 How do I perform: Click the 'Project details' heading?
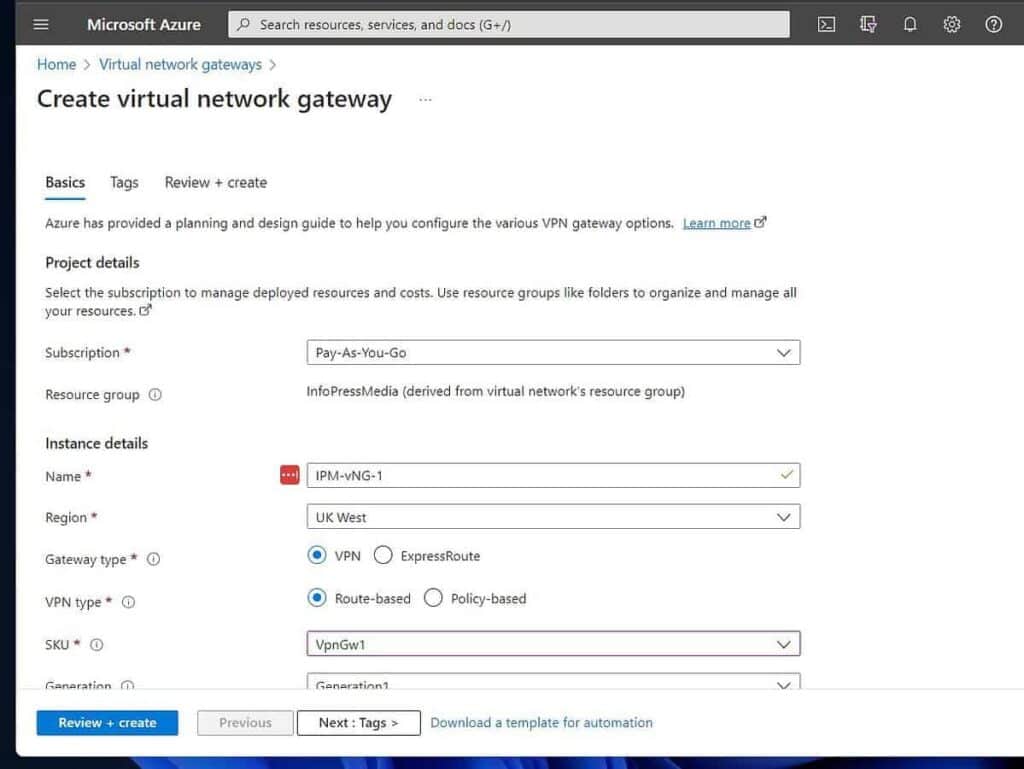(x=92, y=262)
